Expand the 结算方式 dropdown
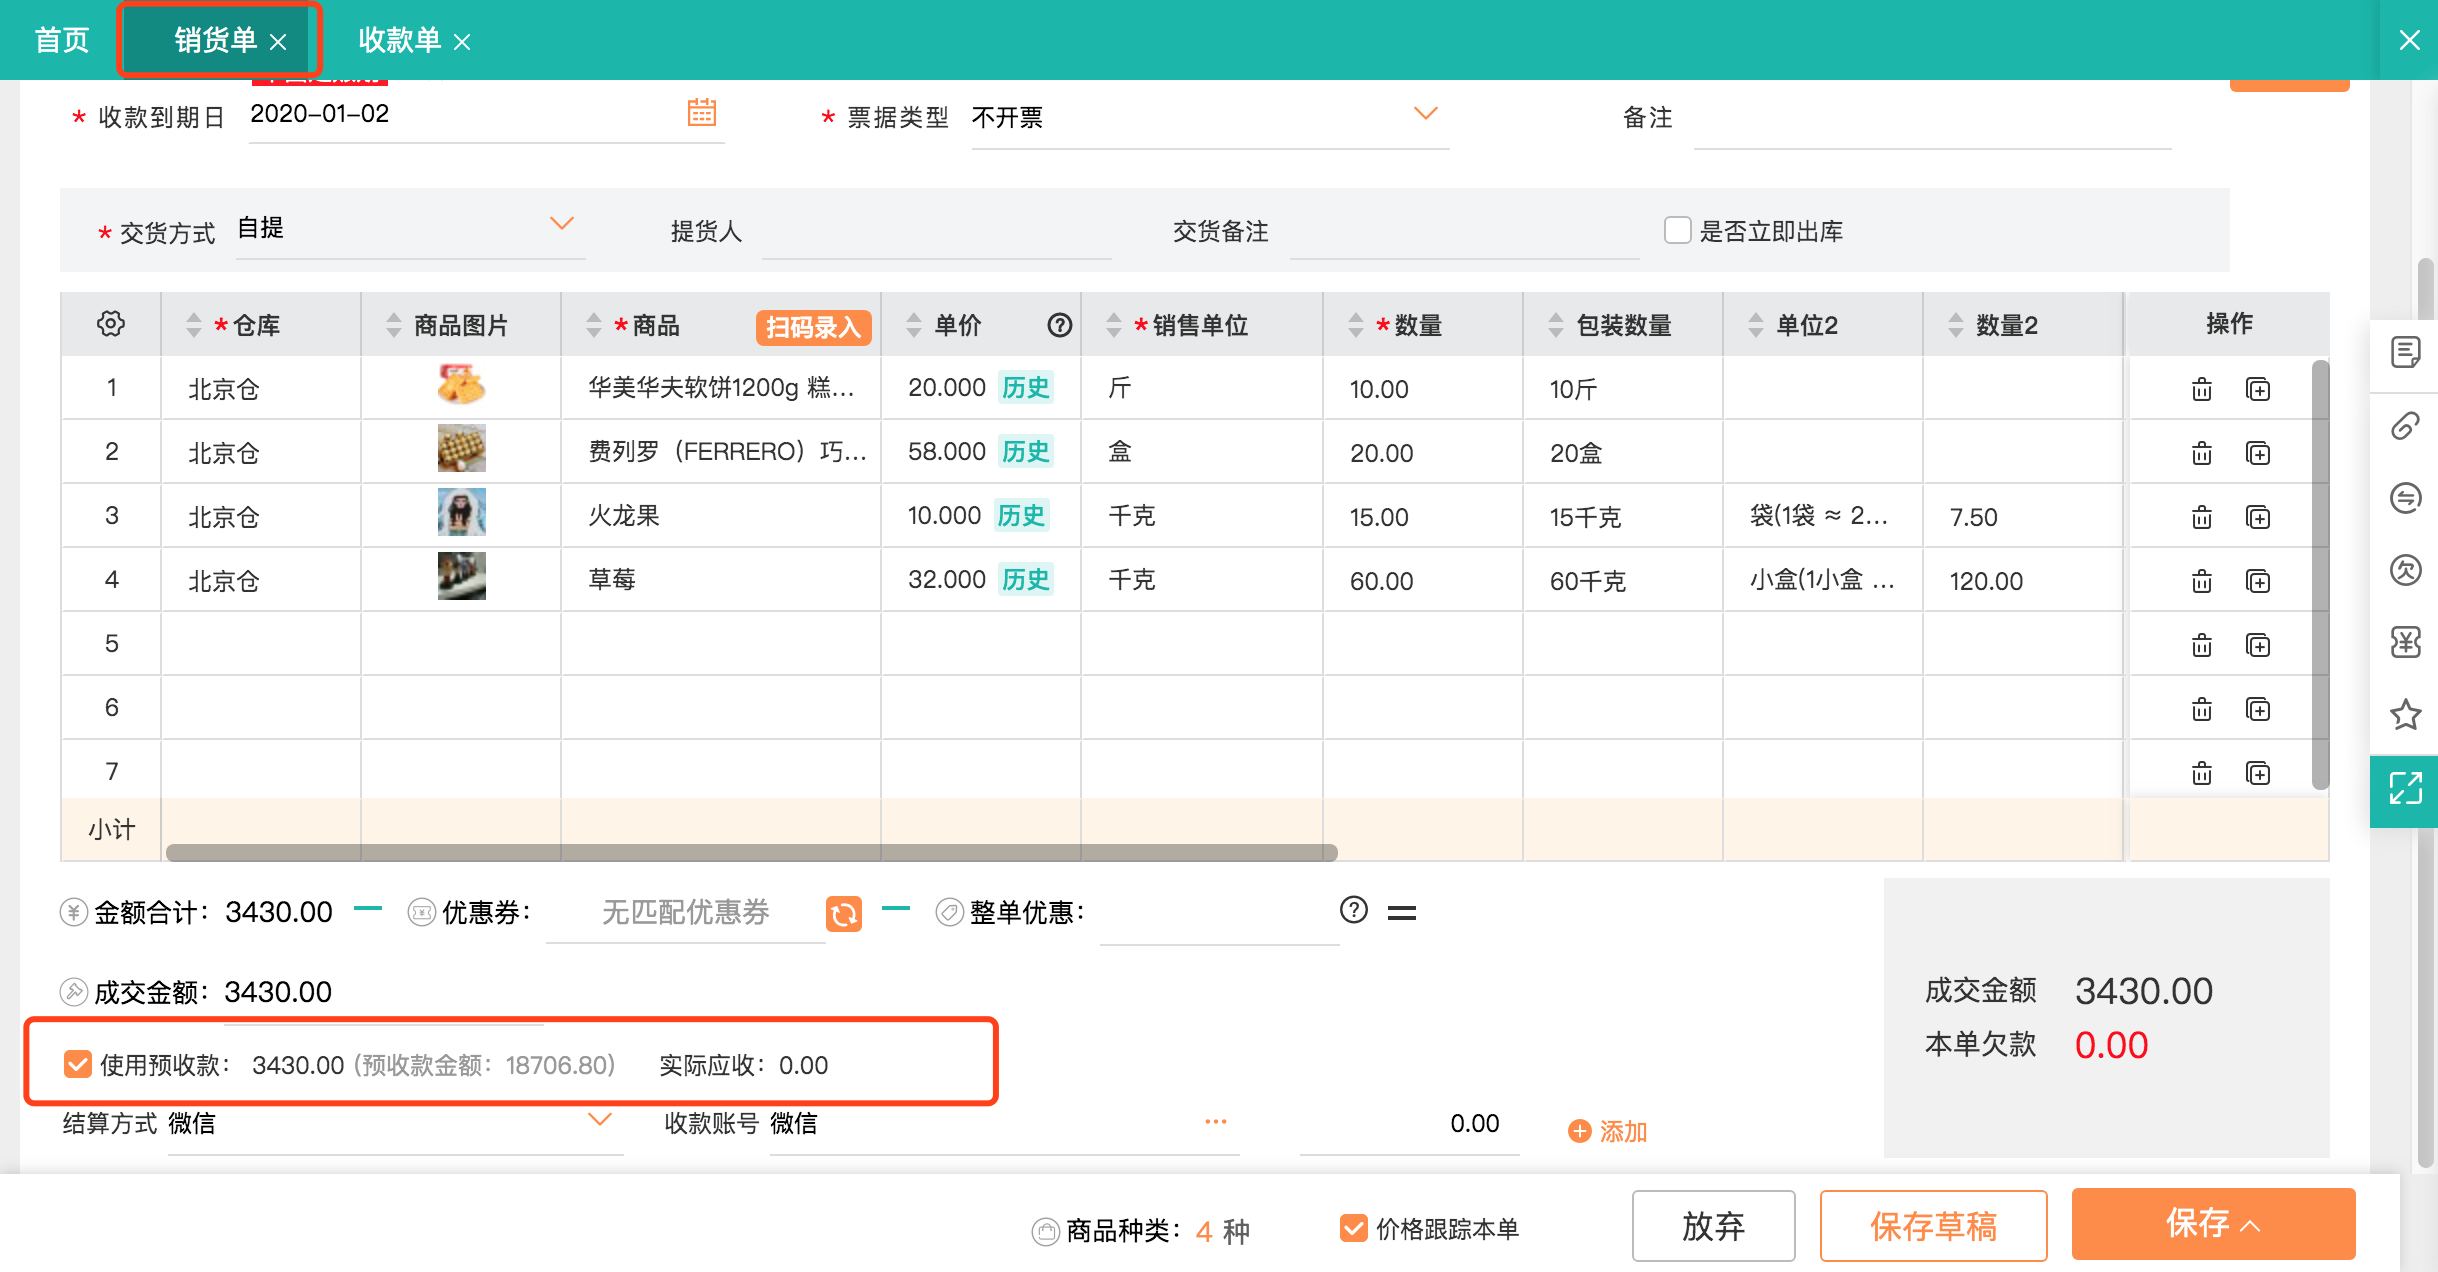 pos(595,1124)
